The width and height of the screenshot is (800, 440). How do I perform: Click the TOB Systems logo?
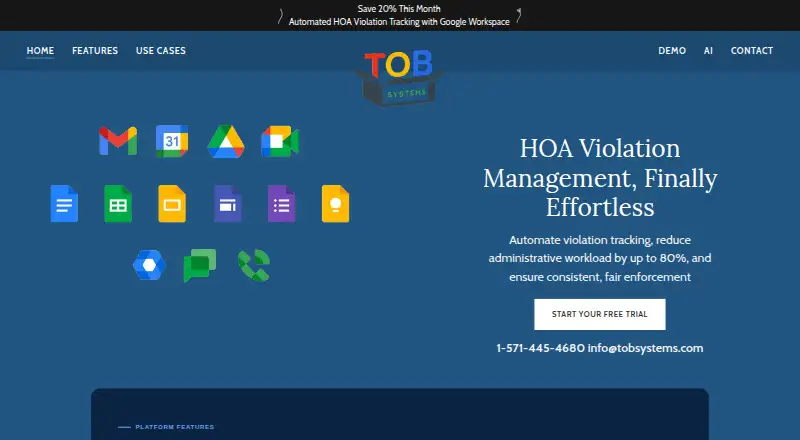[x=399, y=77]
